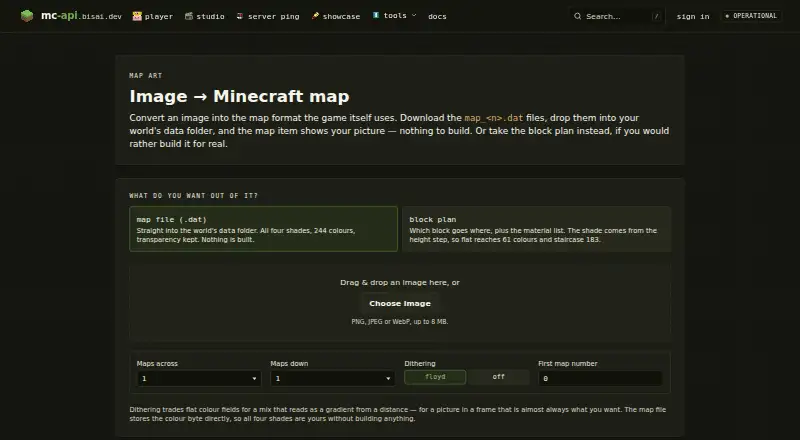This screenshot has height=440, width=800.
Task: Open the mc-api.bisai.dev home link
Action: [71, 16]
